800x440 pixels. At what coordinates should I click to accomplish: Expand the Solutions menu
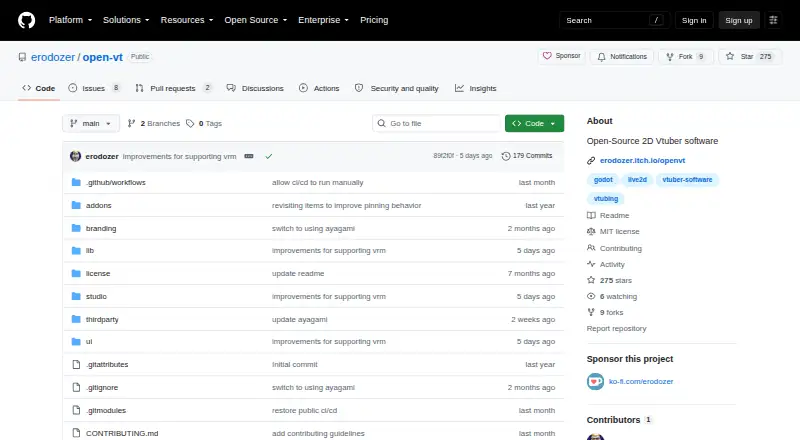pyautogui.click(x=126, y=20)
